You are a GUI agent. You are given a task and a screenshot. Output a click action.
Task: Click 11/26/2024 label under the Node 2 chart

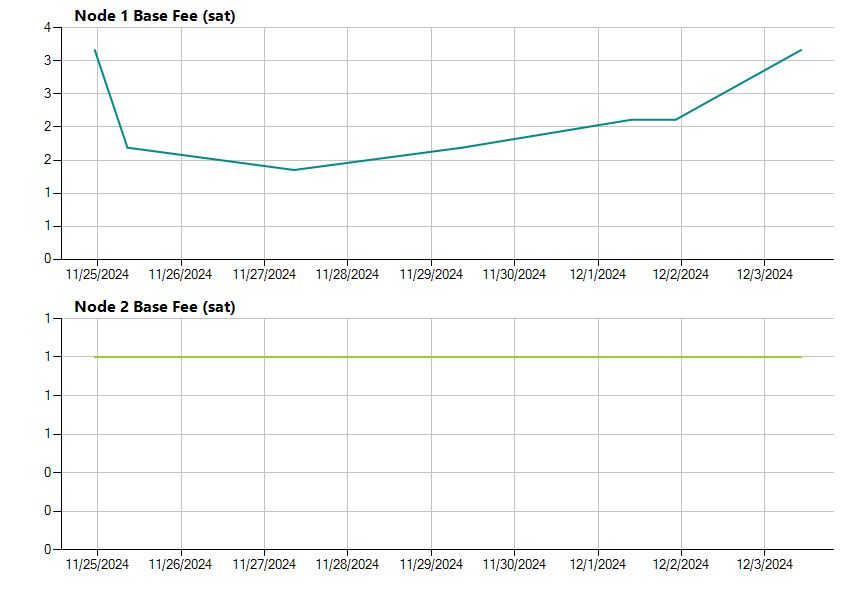coord(180,565)
